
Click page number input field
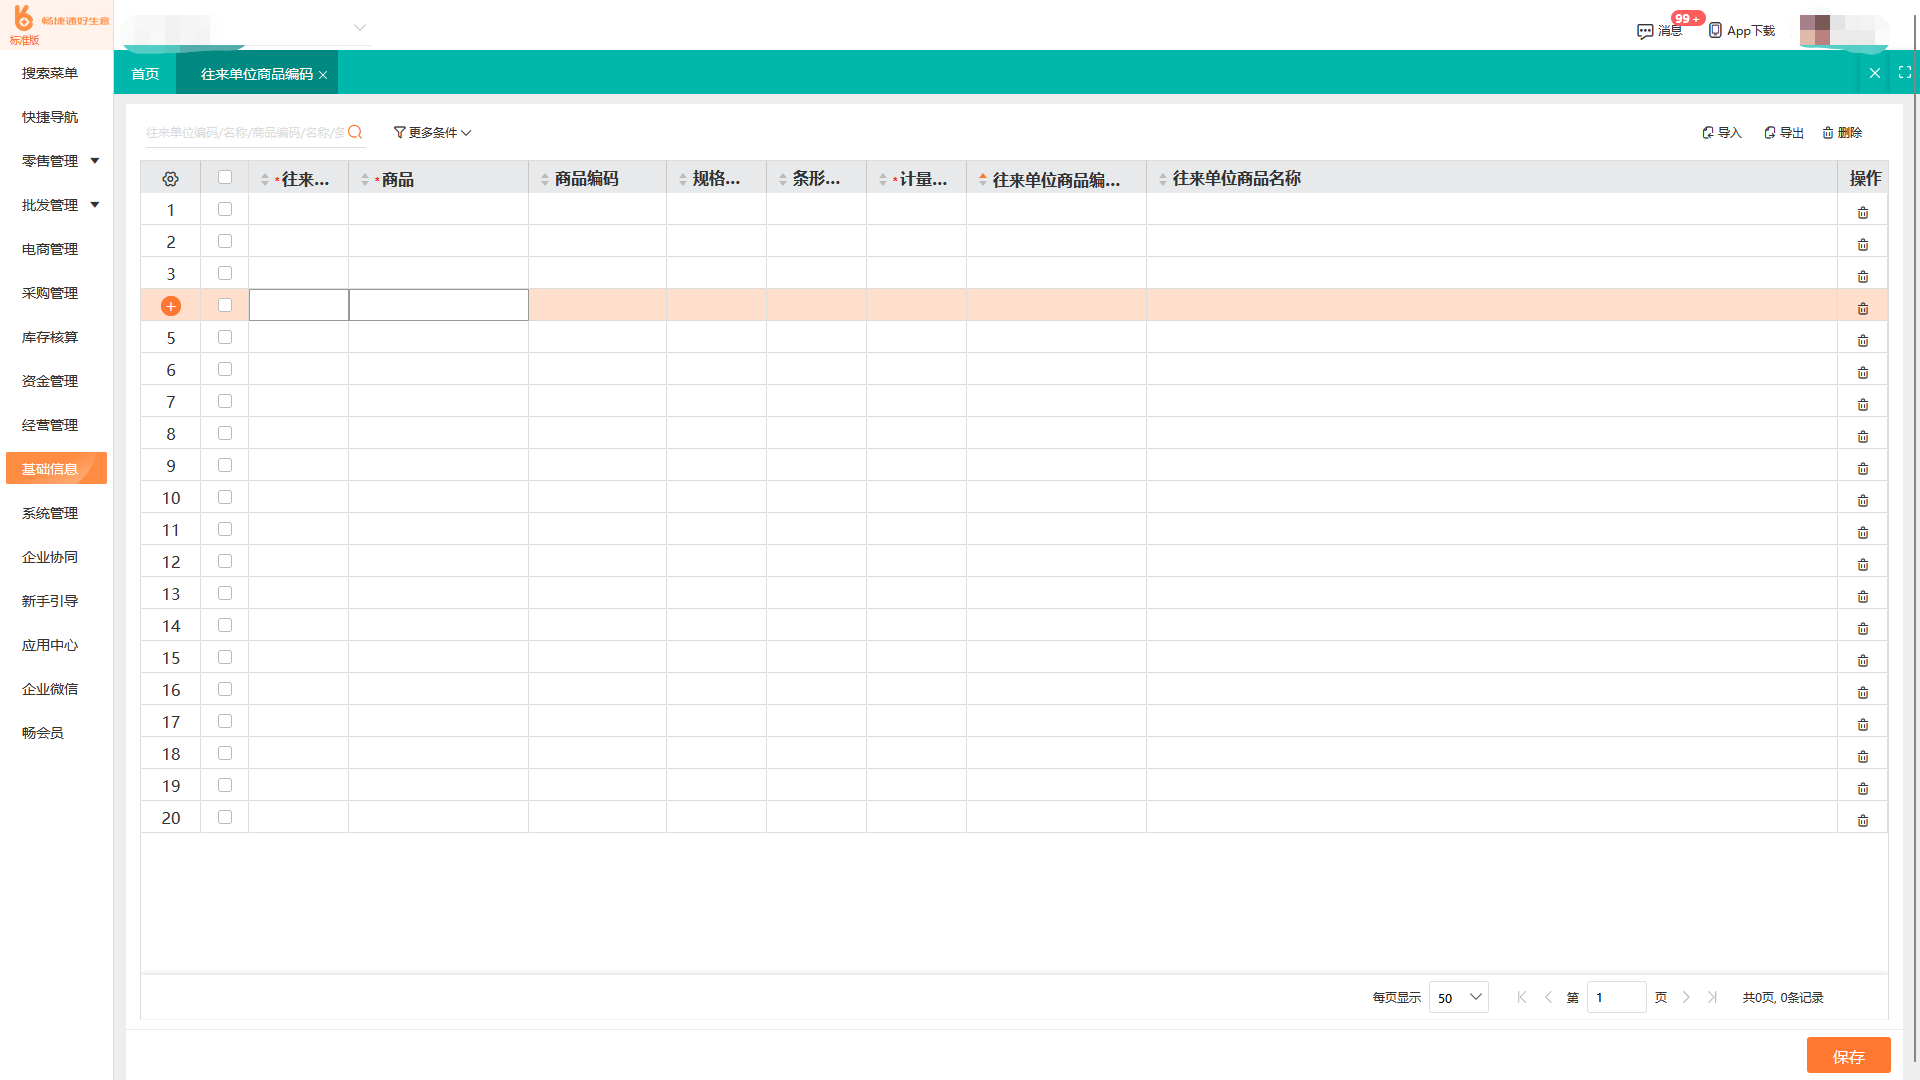[1615, 997]
